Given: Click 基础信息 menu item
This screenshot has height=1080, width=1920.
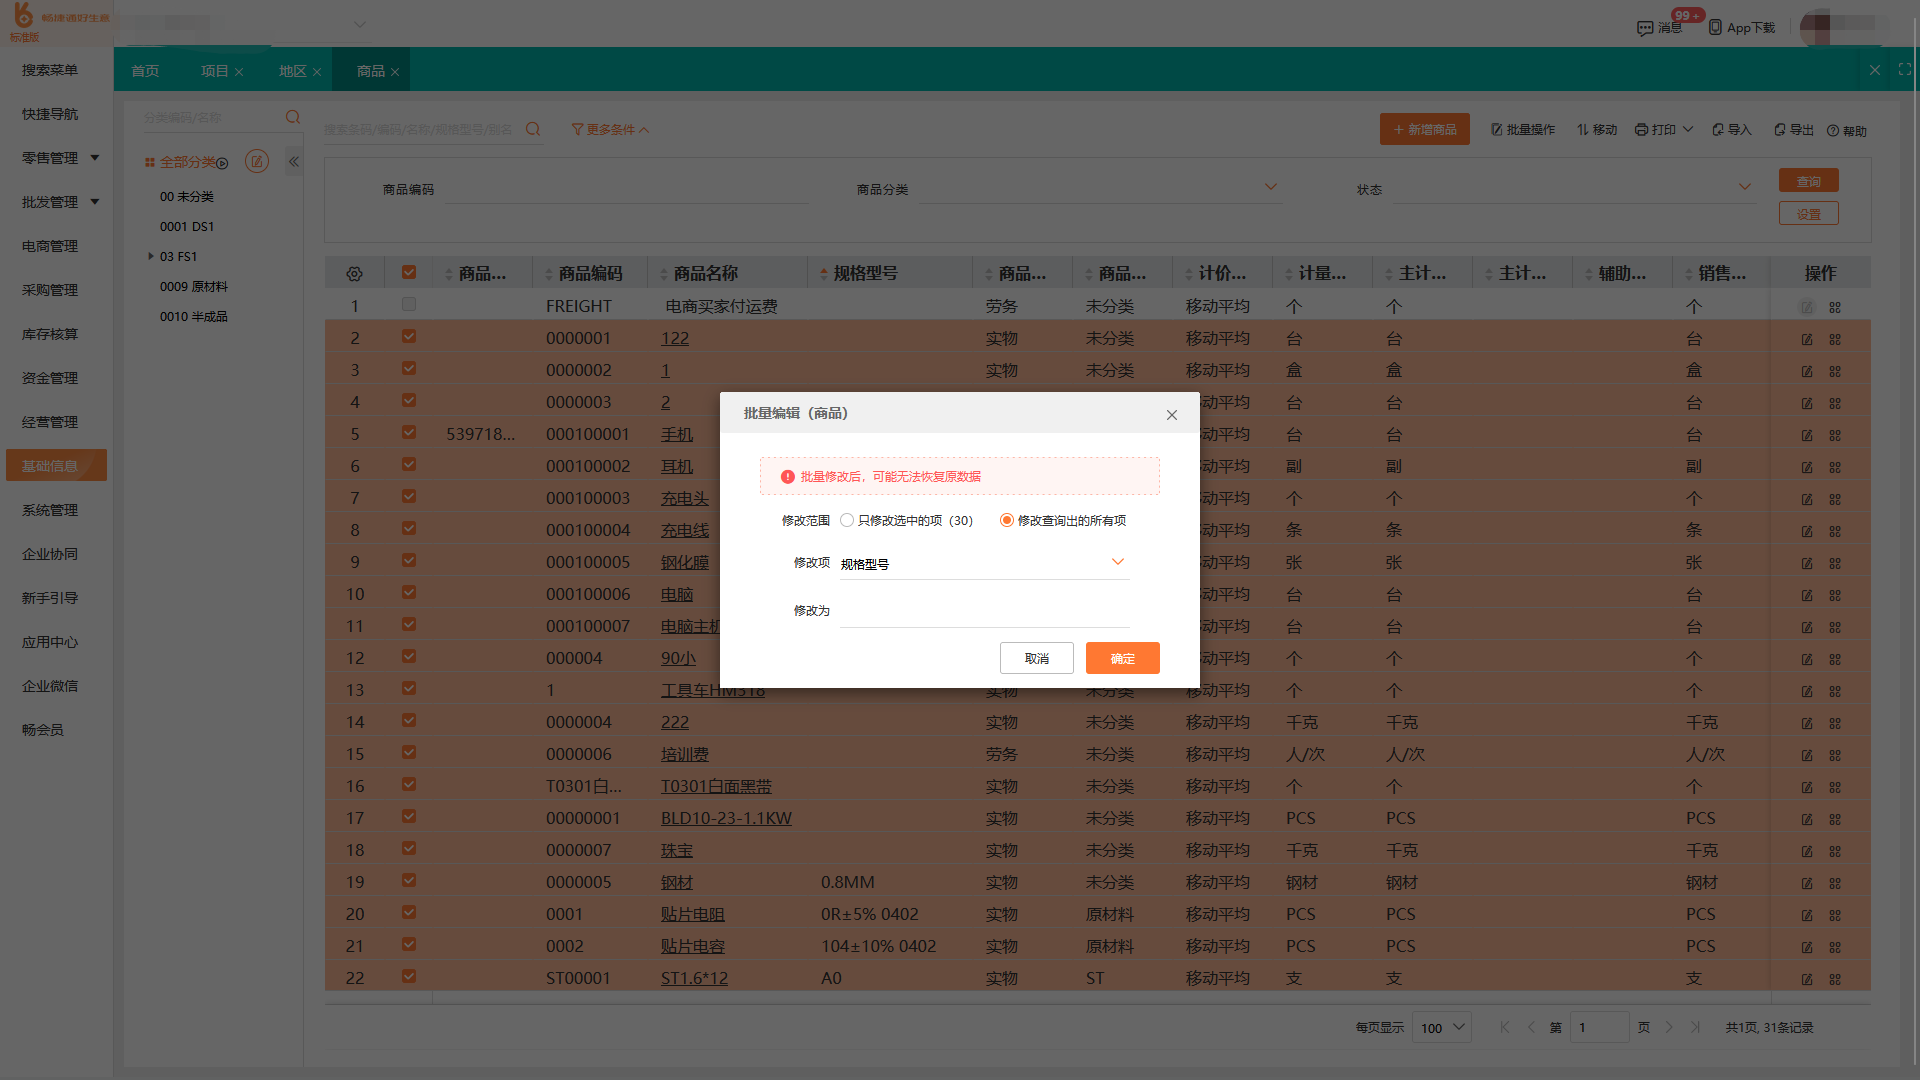Looking at the screenshot, I should (53, 465).
